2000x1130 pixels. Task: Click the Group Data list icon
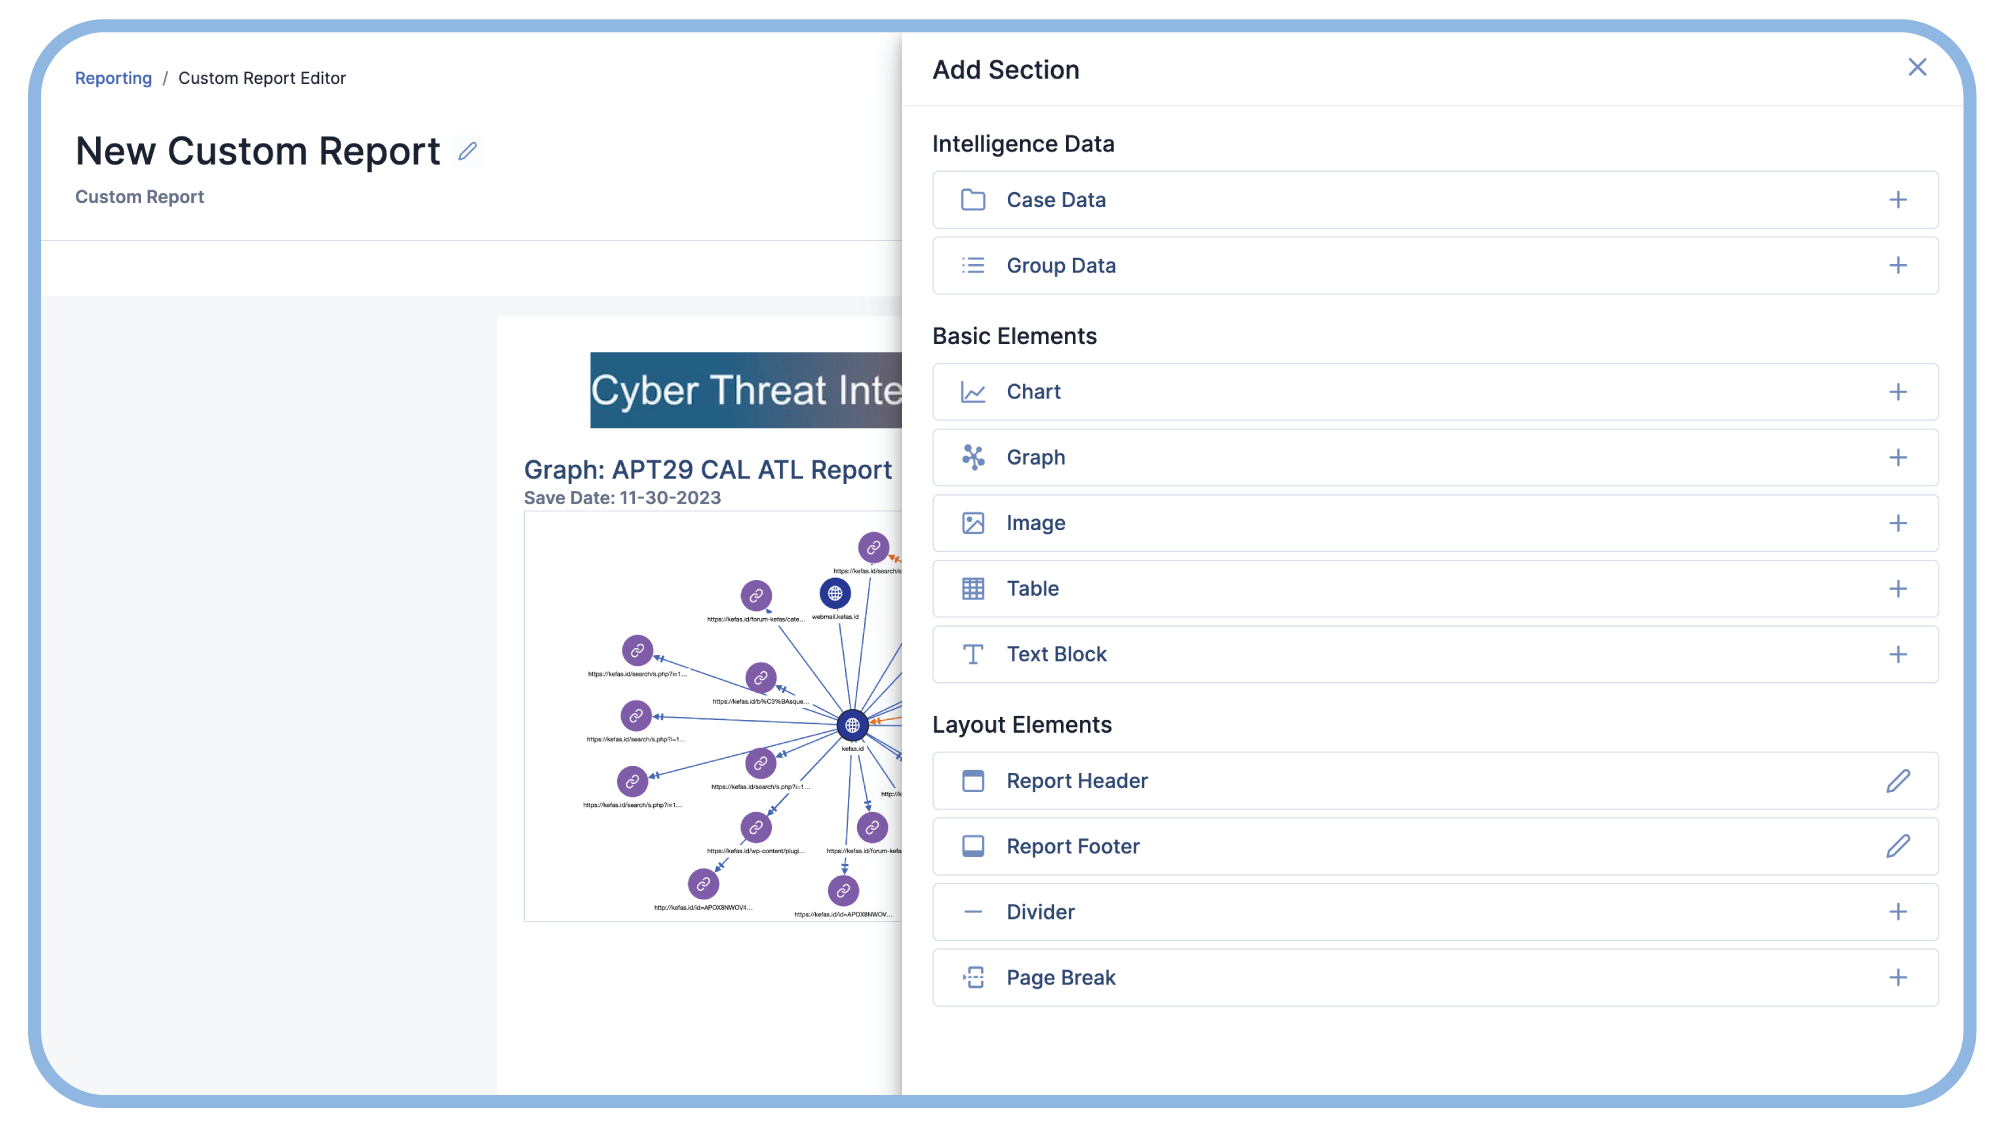click(971, 264)
